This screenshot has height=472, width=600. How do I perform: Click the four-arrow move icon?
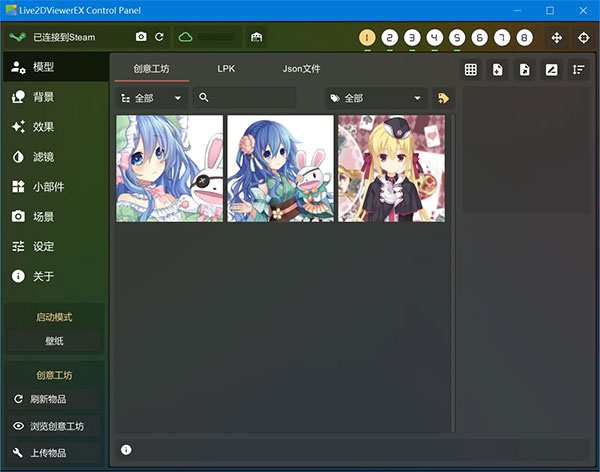click(x=556, y=37)
